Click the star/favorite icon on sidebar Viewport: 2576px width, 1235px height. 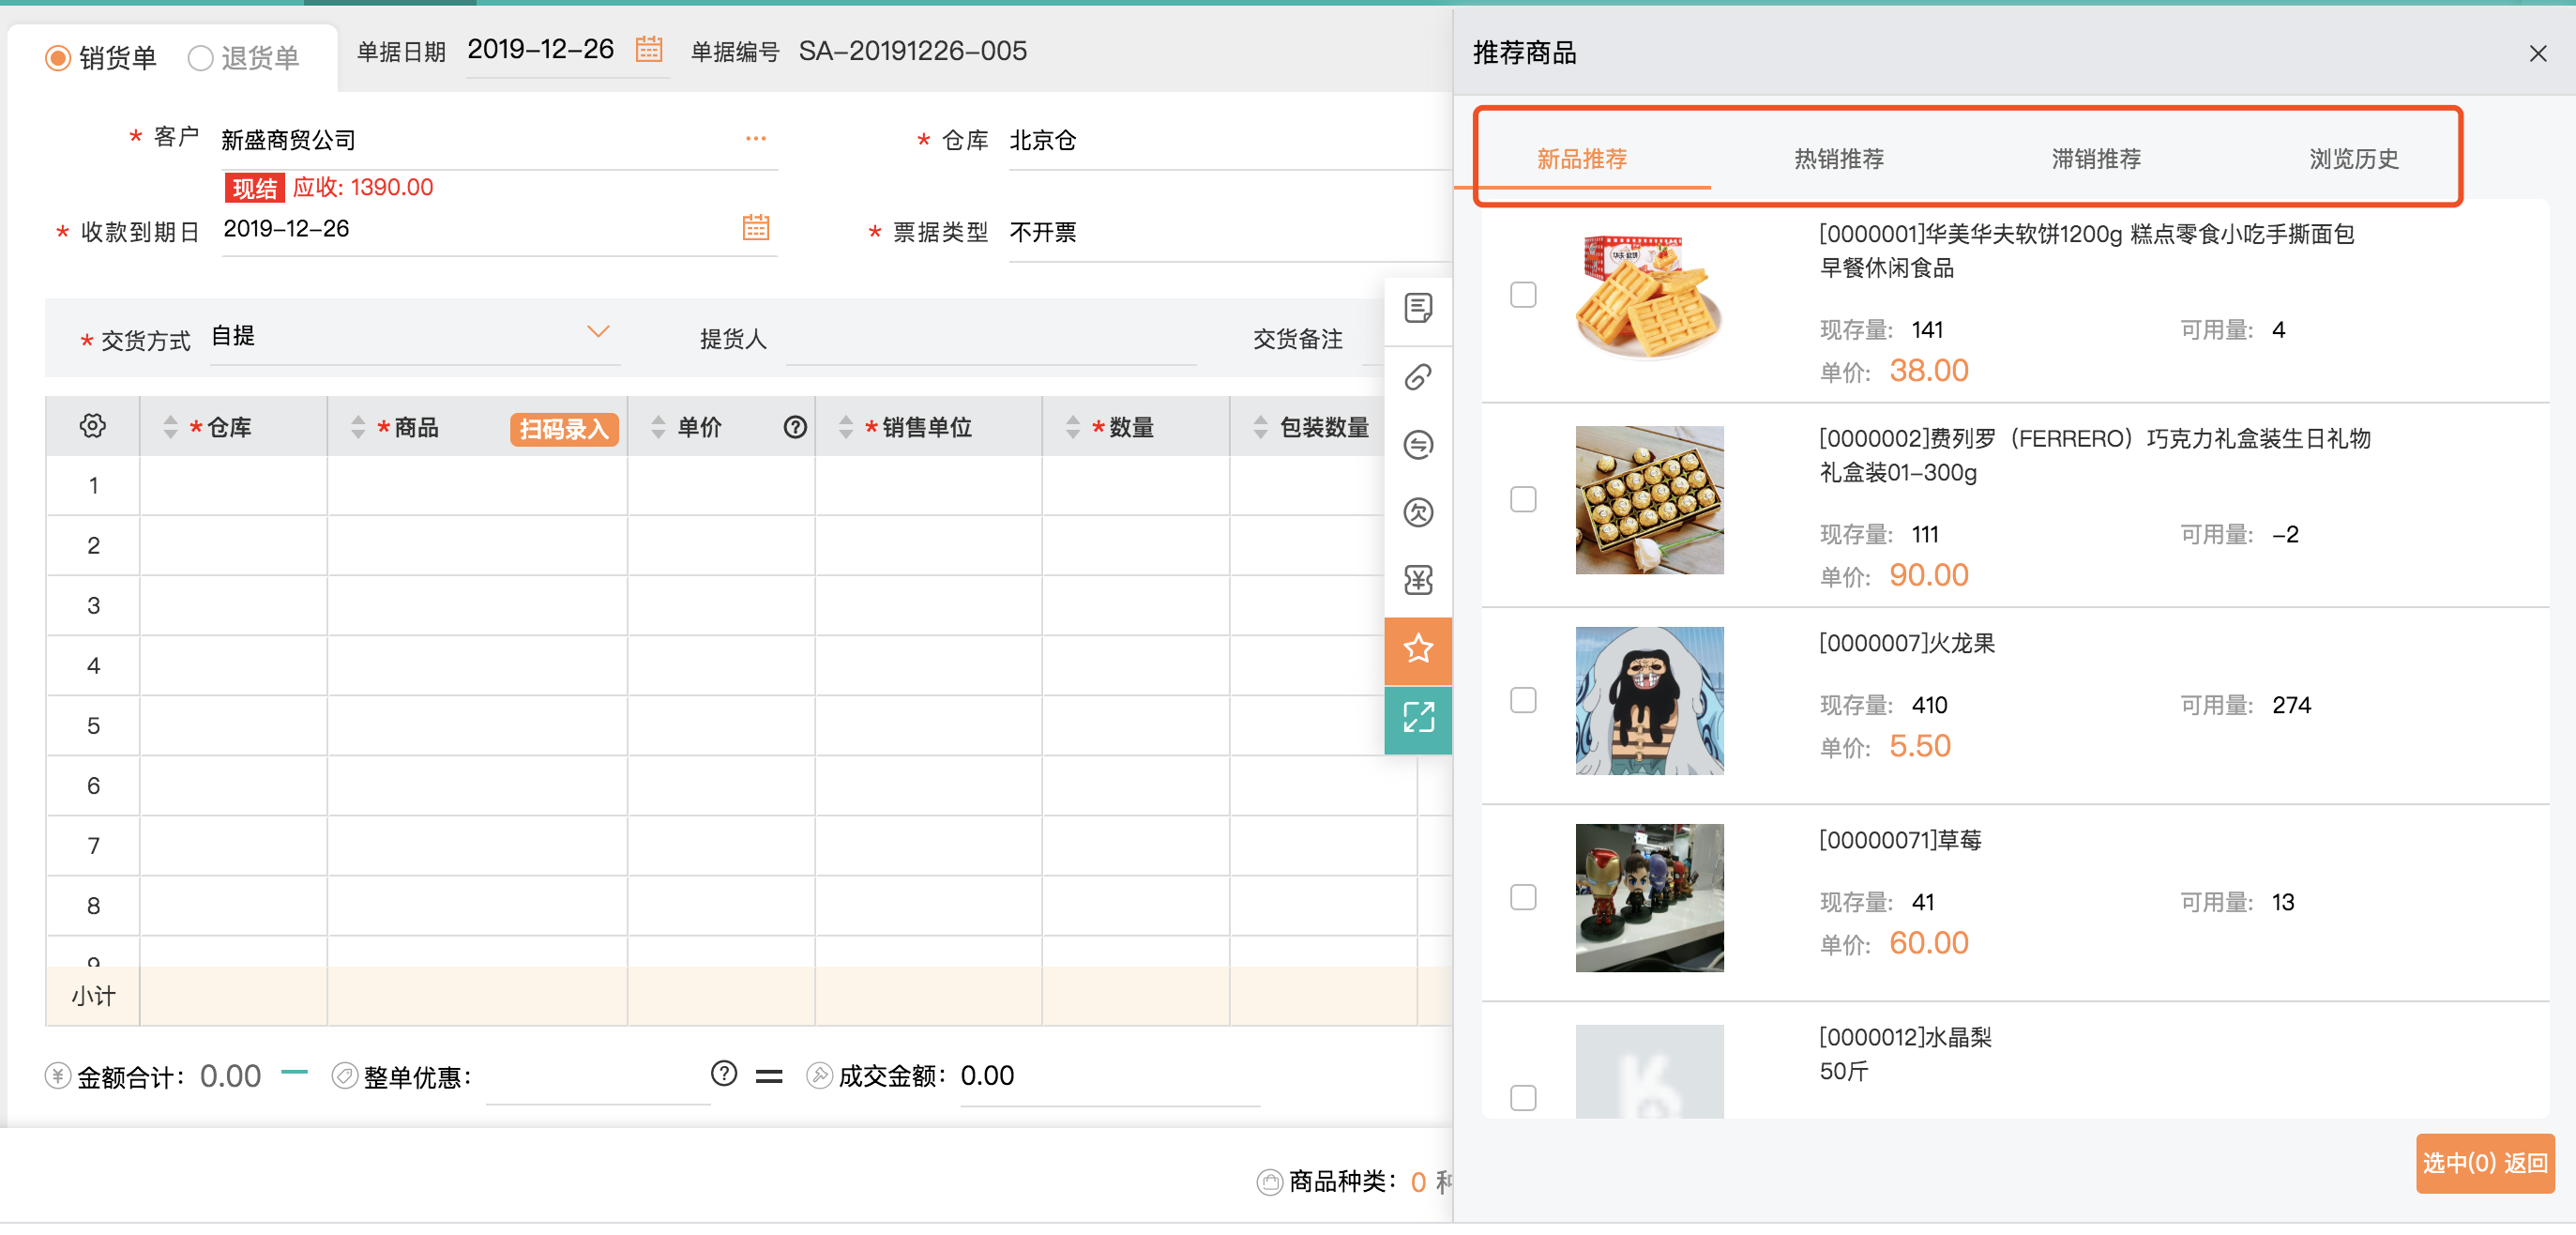pyautogui.click(x=1417, y=649)
